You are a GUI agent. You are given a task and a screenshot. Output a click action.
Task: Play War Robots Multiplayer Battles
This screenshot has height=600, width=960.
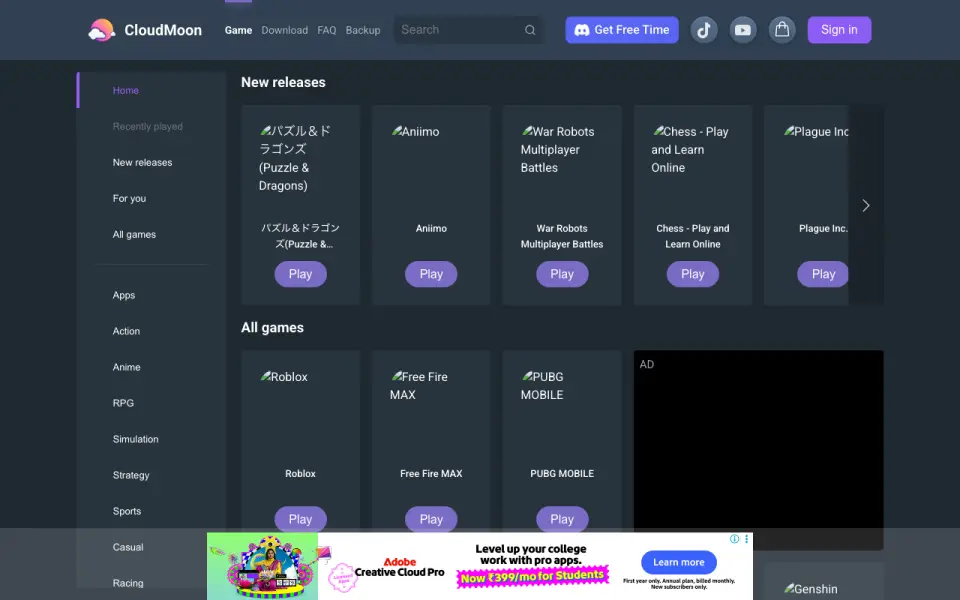tap(561, 274)
